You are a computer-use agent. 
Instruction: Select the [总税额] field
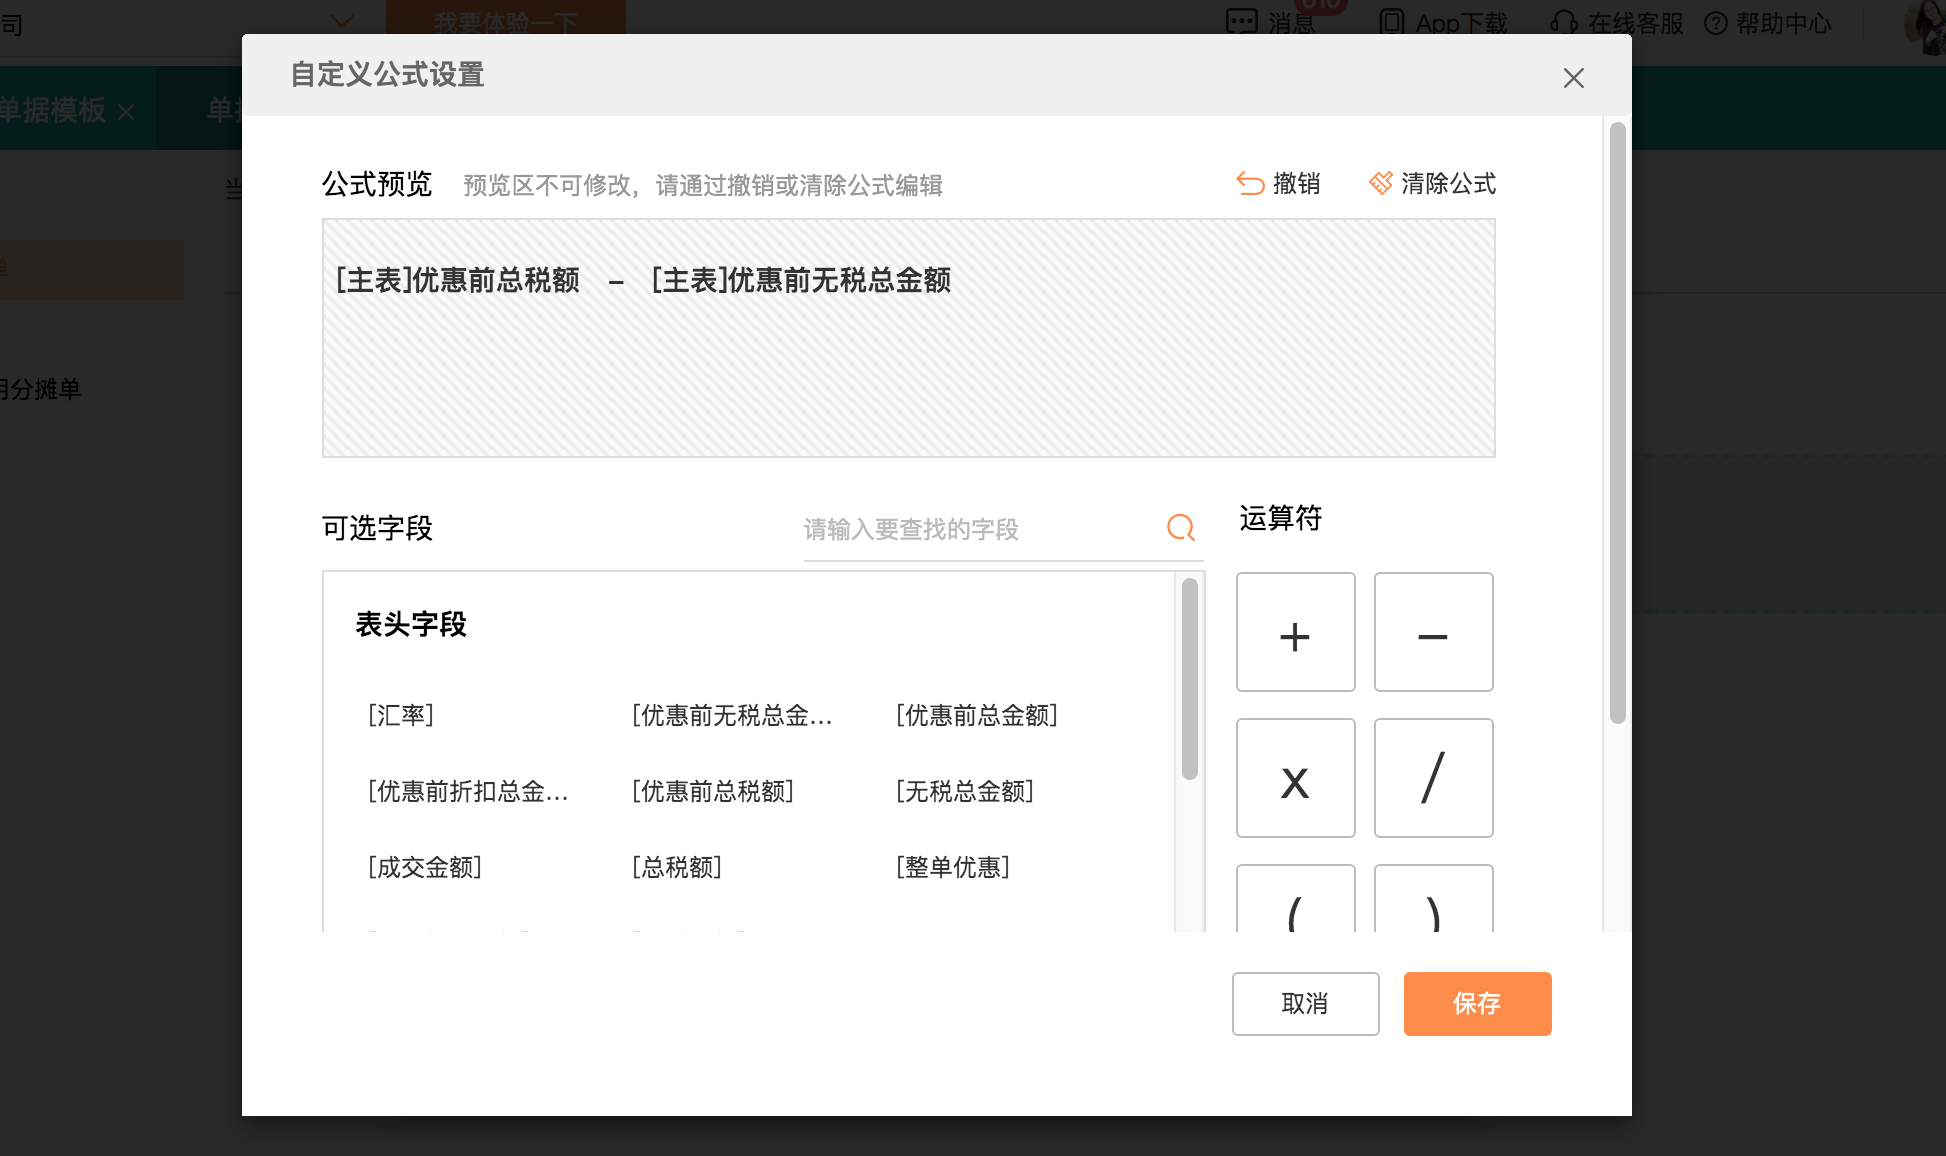click(674, 867)
